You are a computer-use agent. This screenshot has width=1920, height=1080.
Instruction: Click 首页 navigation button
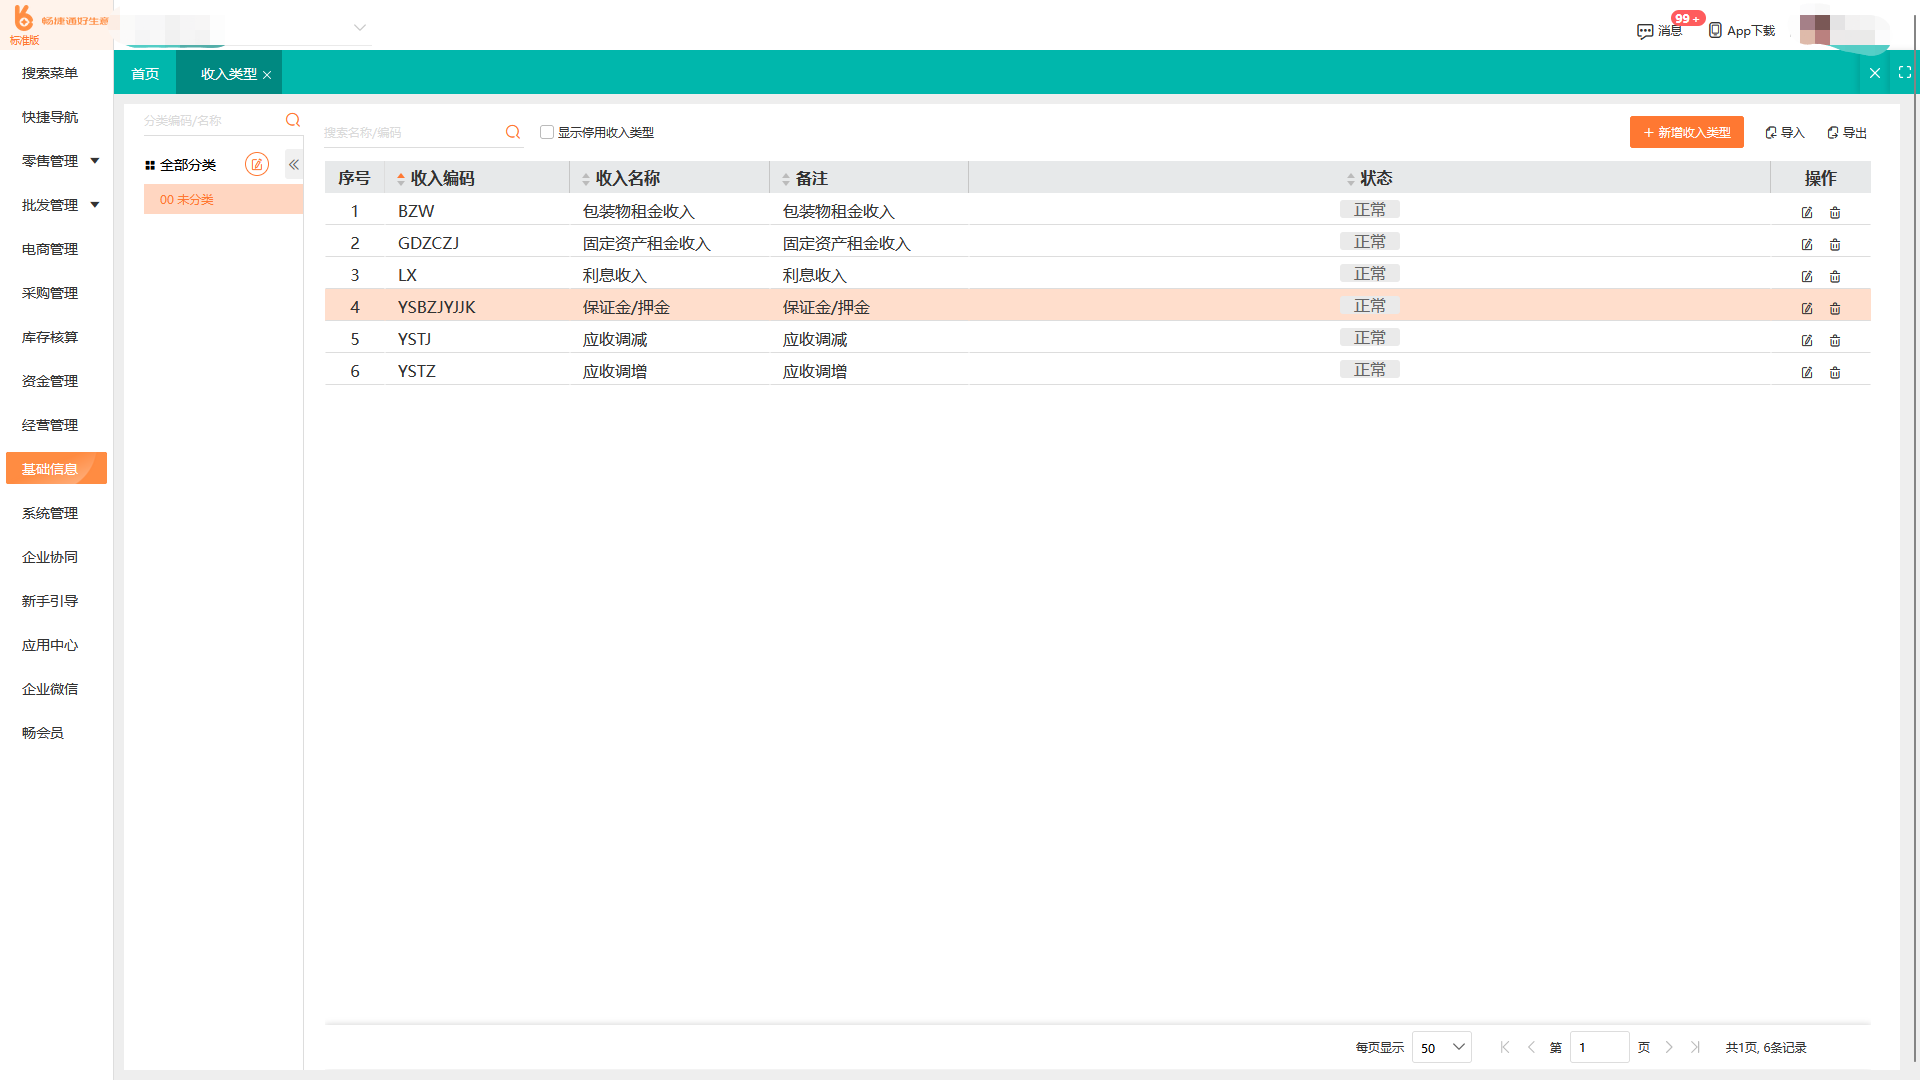145,74
